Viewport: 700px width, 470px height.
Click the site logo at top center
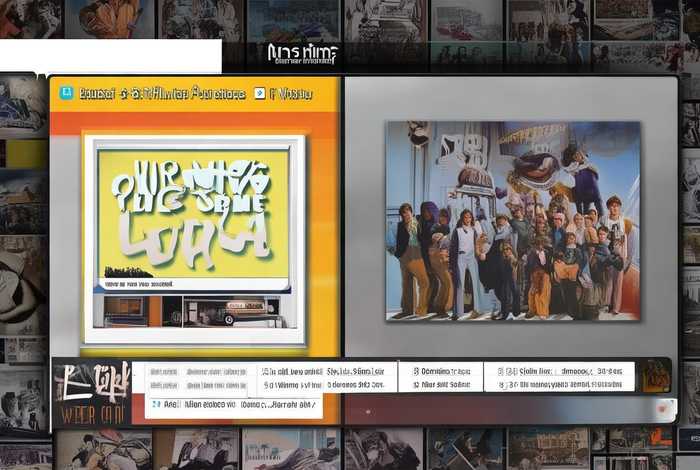(303, 54)
